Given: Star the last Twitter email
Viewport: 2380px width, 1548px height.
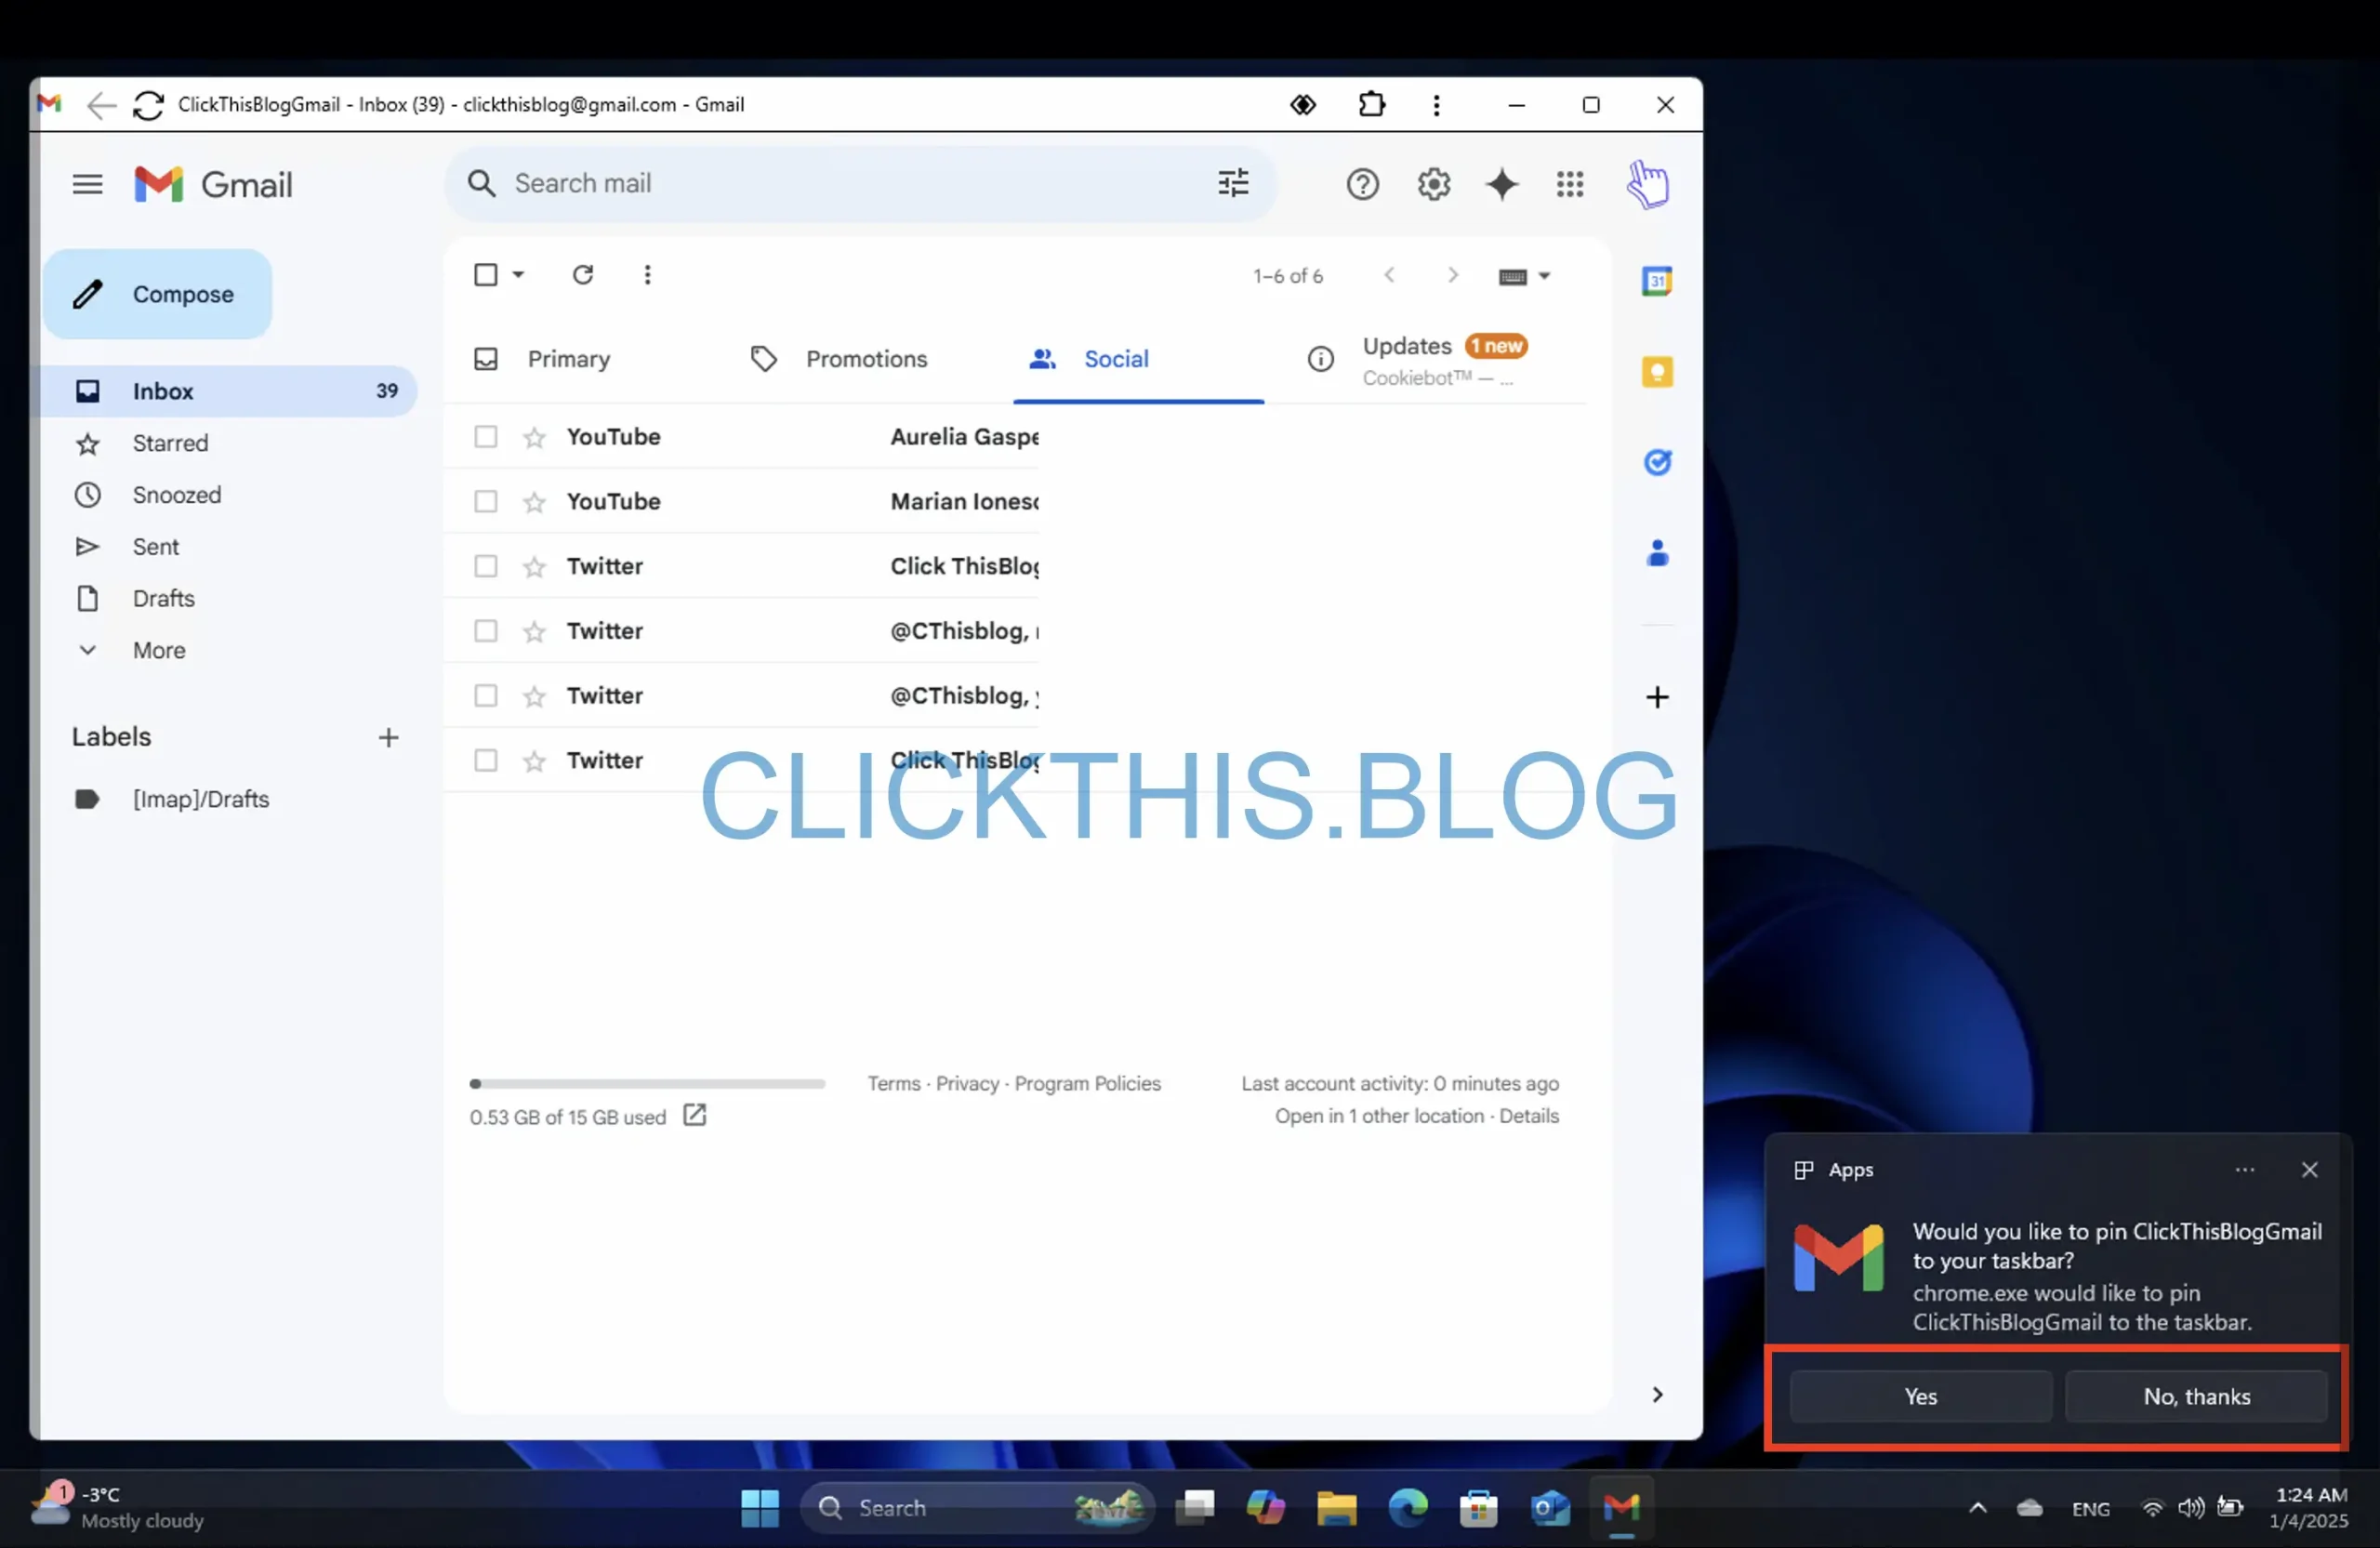Looking at the screenshot, I should coord(534,761).
